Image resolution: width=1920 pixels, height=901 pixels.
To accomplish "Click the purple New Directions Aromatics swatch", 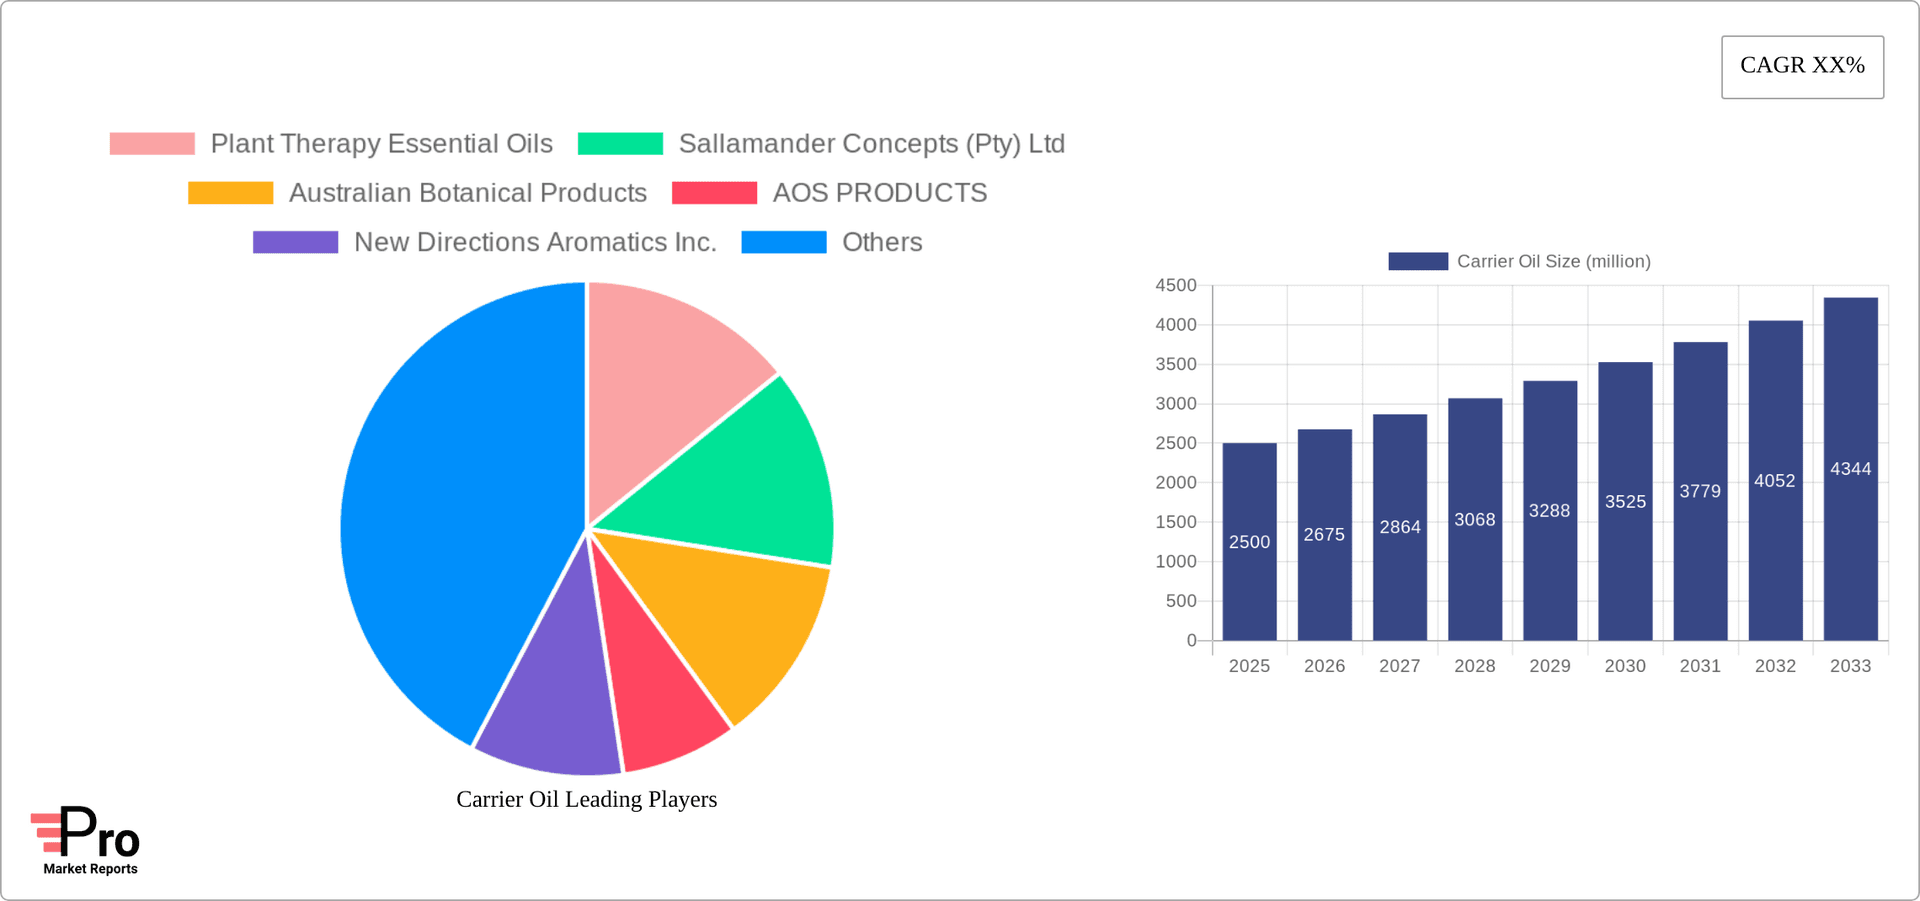I will click(295, 242).
